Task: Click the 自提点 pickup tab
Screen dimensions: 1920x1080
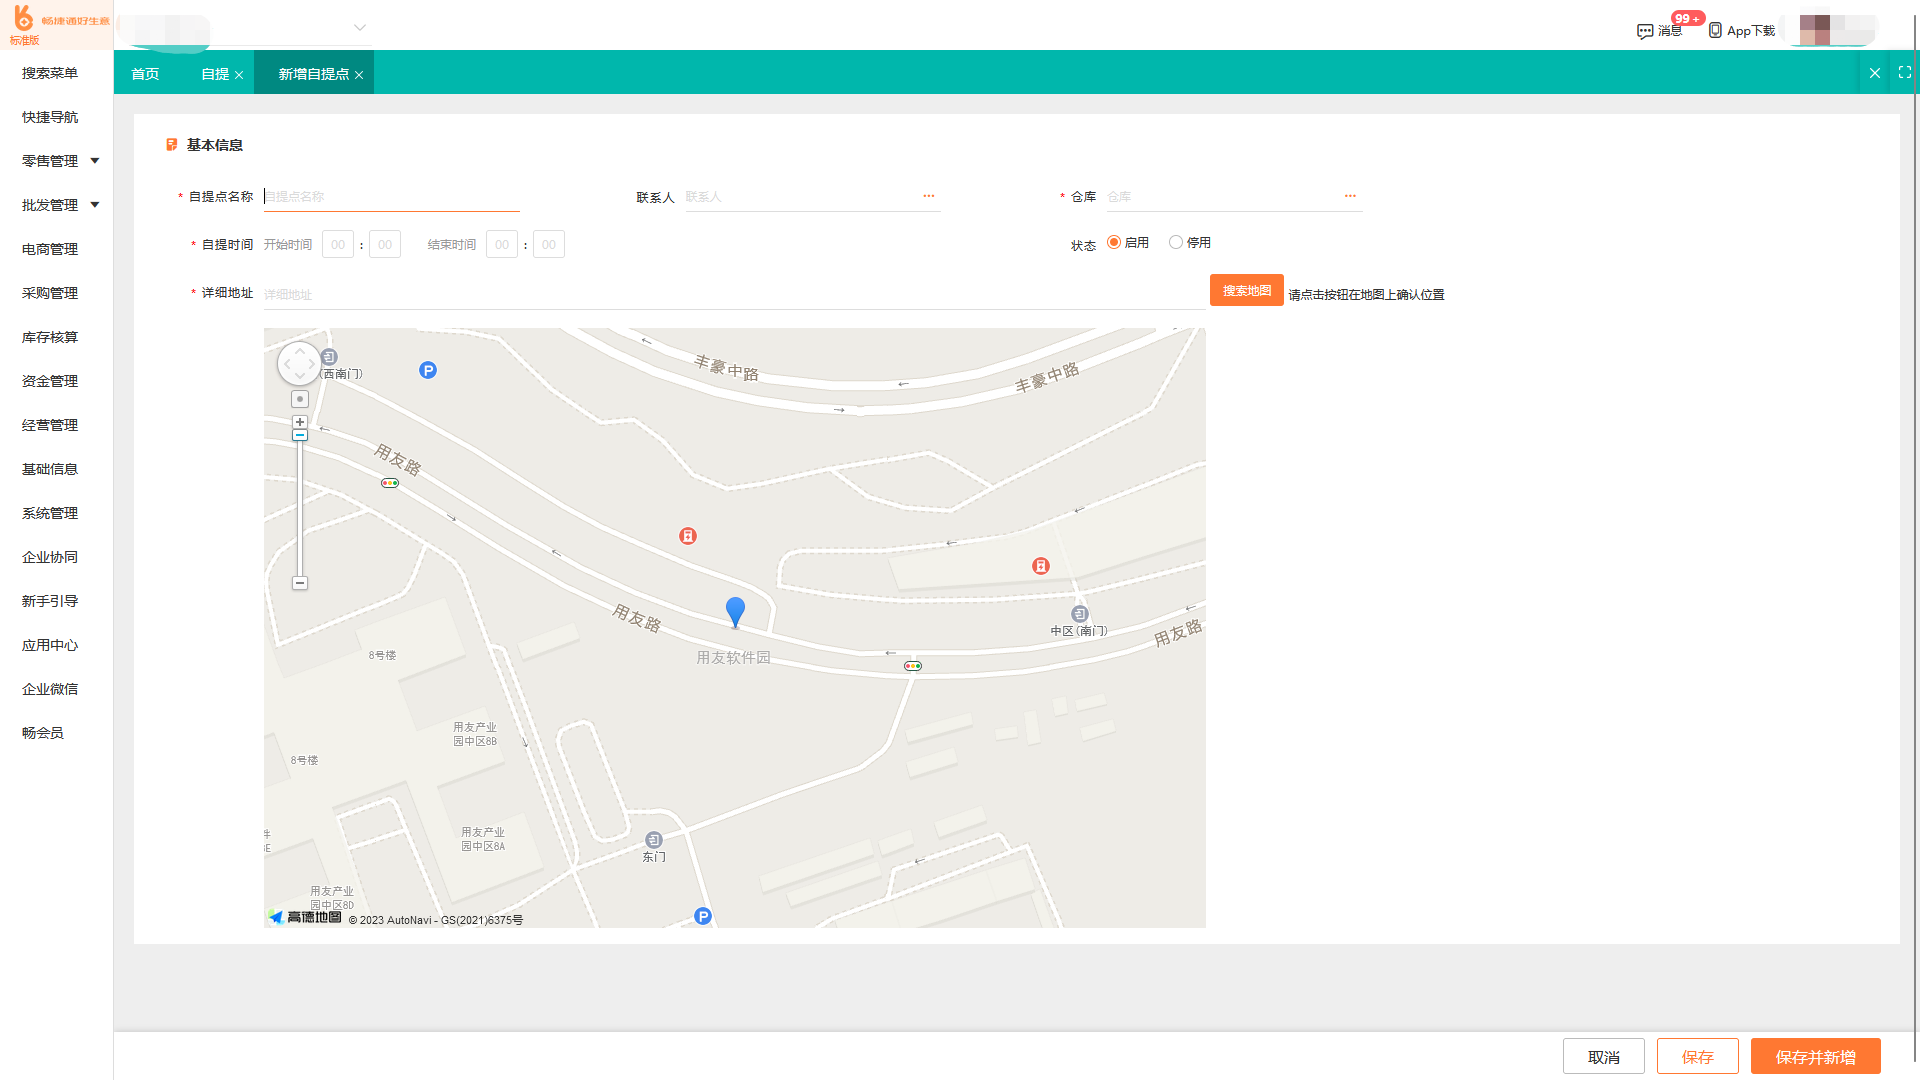Action: coord(215,73)
